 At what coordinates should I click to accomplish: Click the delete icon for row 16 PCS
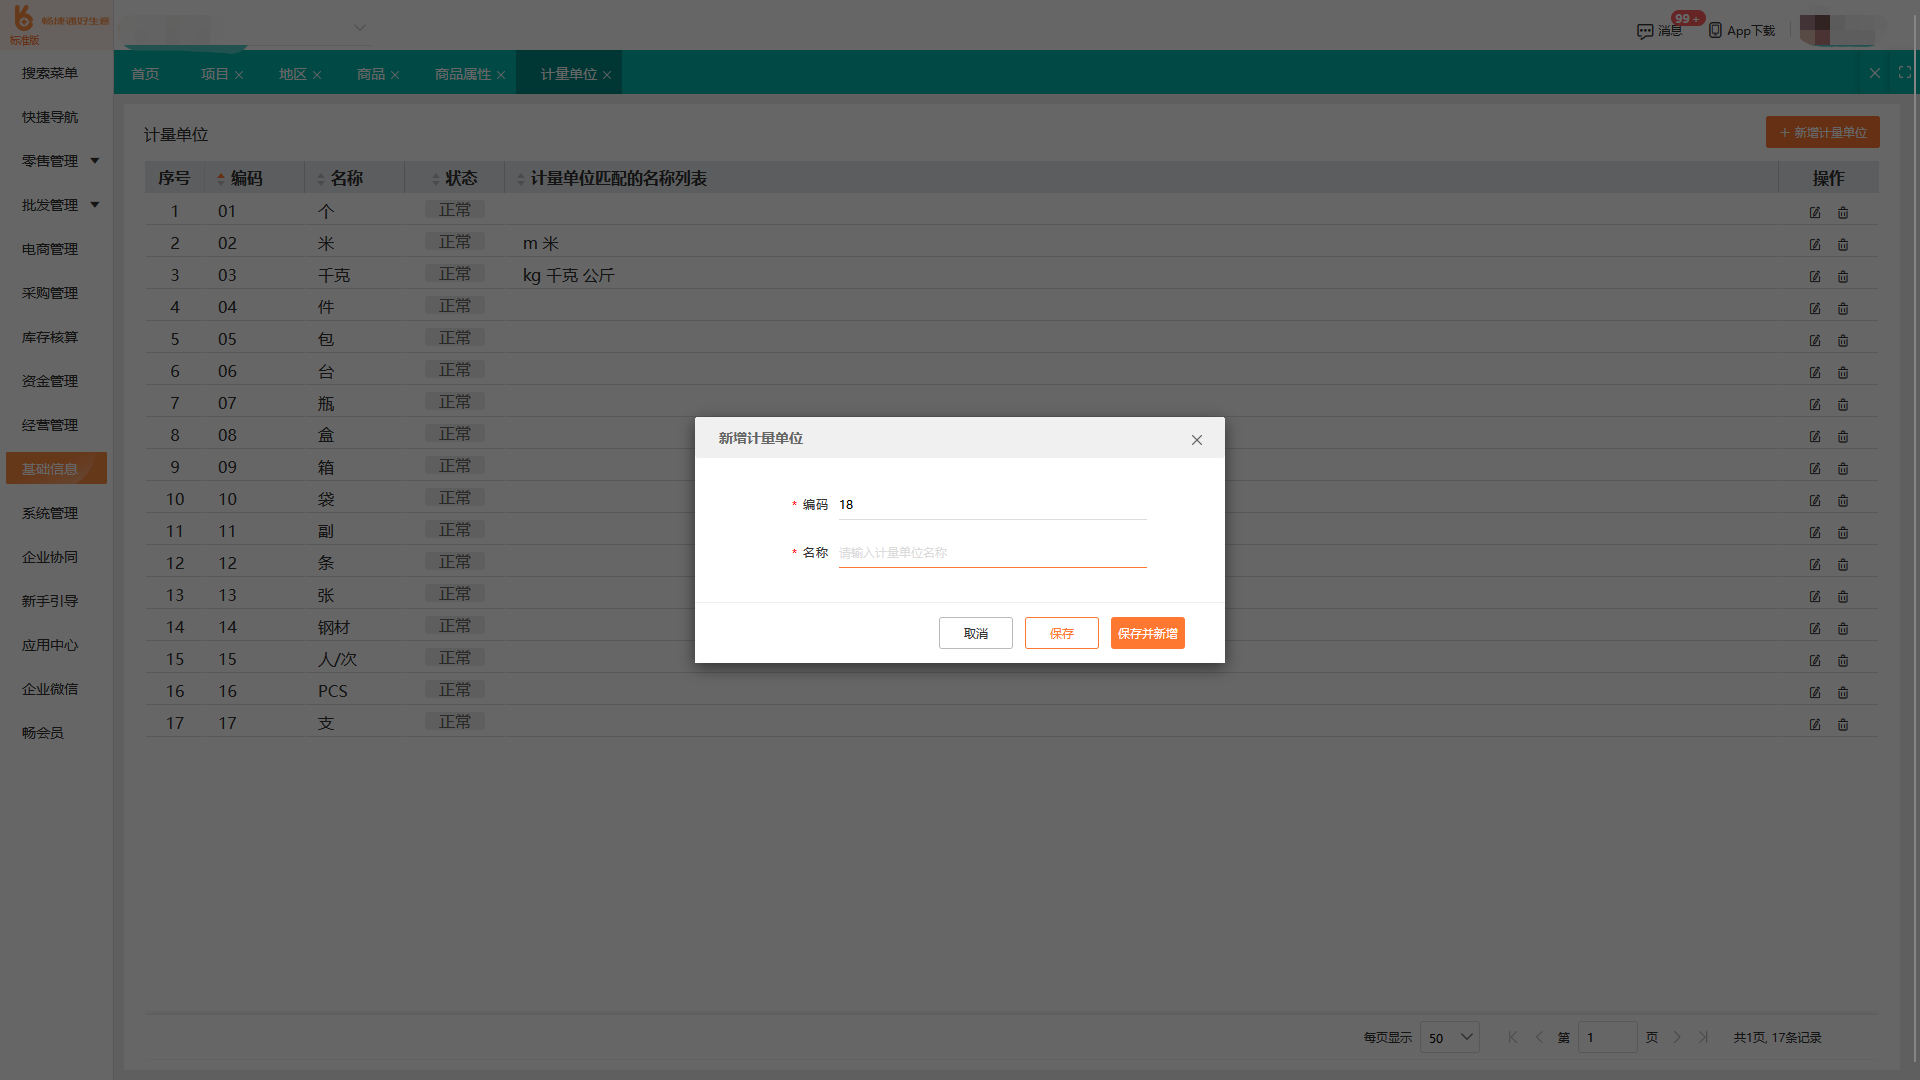1844,691
